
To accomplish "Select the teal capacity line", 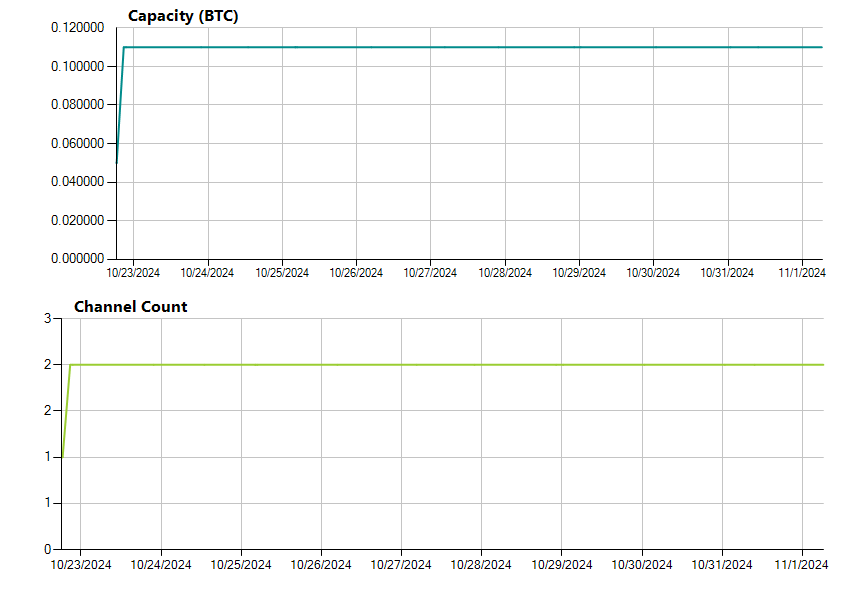I will 450,46.
